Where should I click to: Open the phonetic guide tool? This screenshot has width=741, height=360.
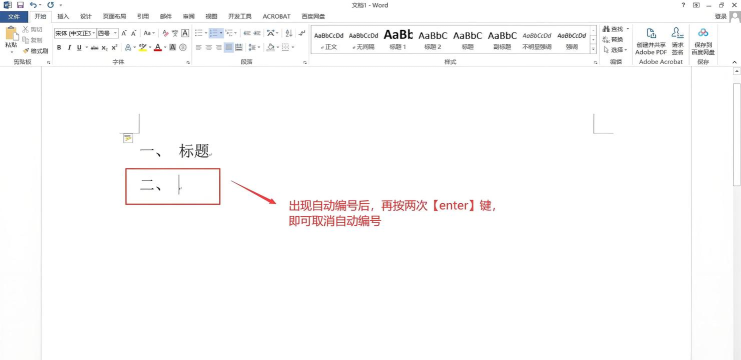point(175,33)
